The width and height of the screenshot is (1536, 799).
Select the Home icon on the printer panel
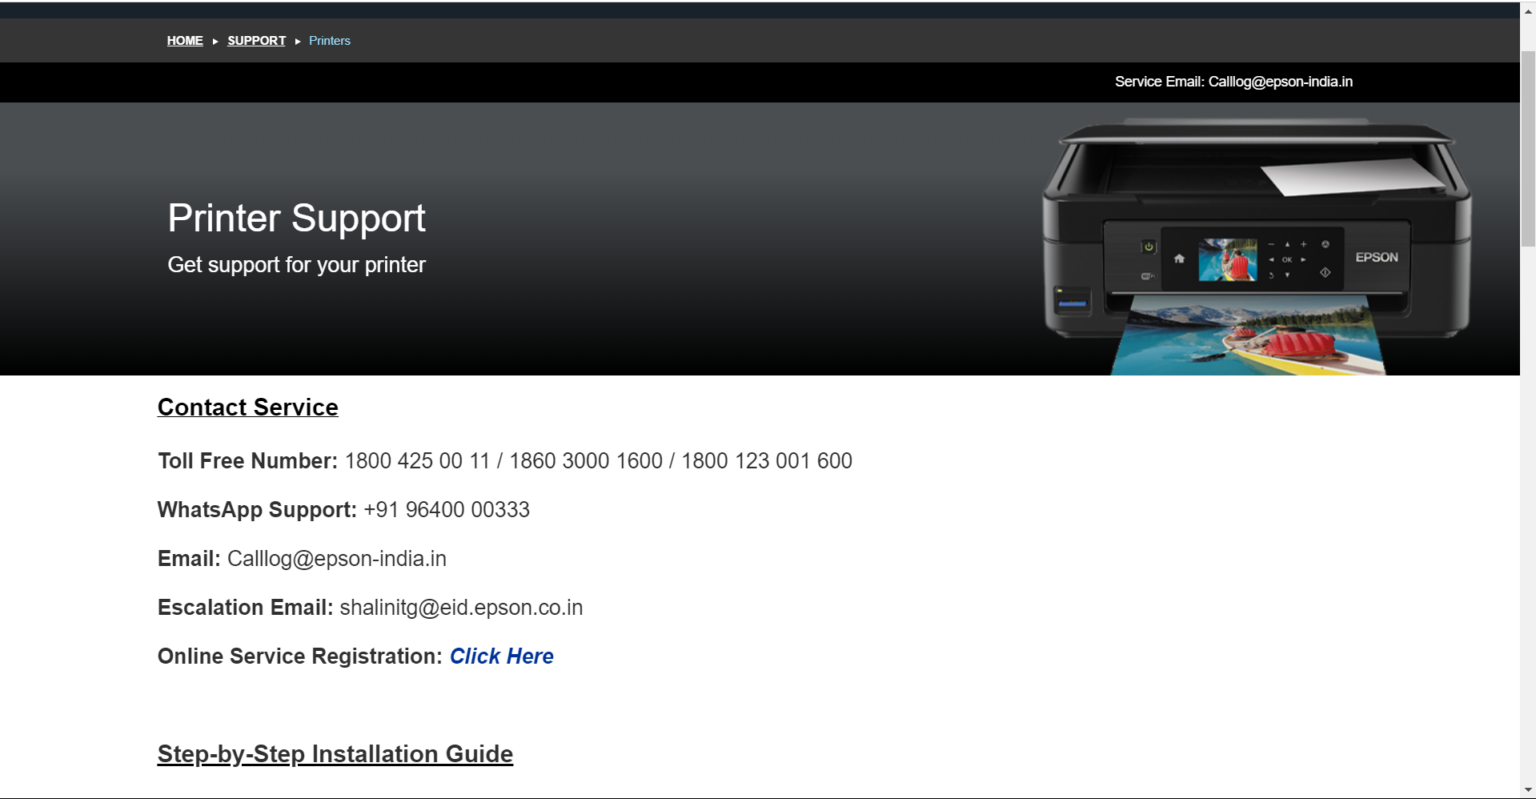tap(1180, 259)
